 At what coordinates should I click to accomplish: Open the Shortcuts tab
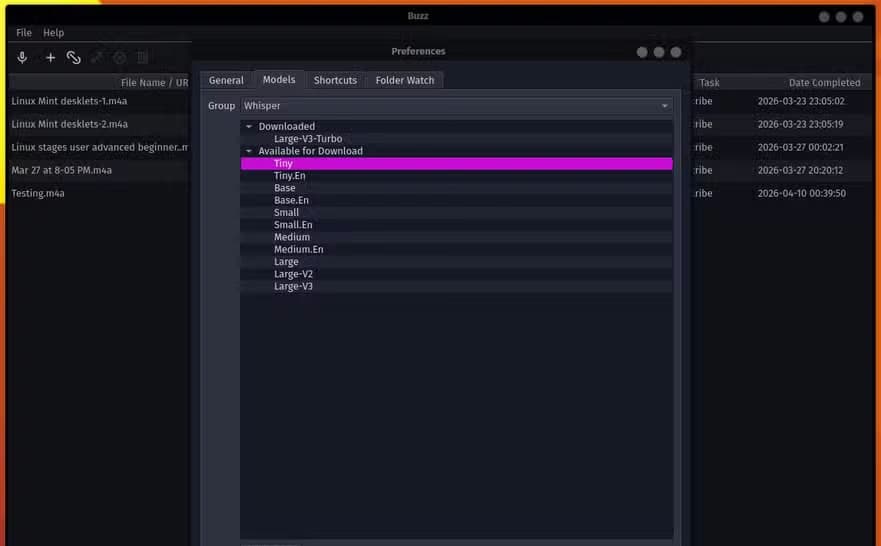(335, 80)
